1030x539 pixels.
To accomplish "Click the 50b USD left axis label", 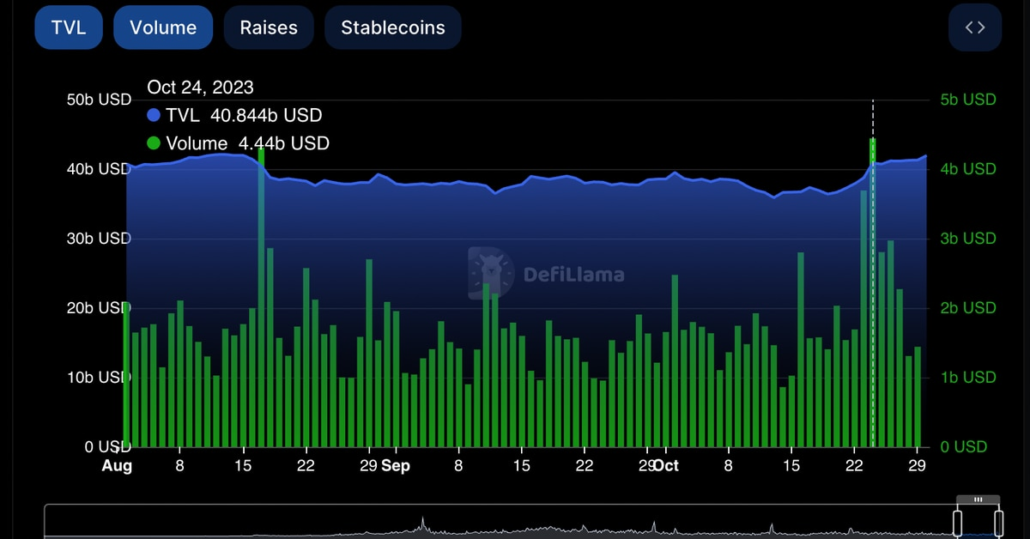I will pos(99,100).
